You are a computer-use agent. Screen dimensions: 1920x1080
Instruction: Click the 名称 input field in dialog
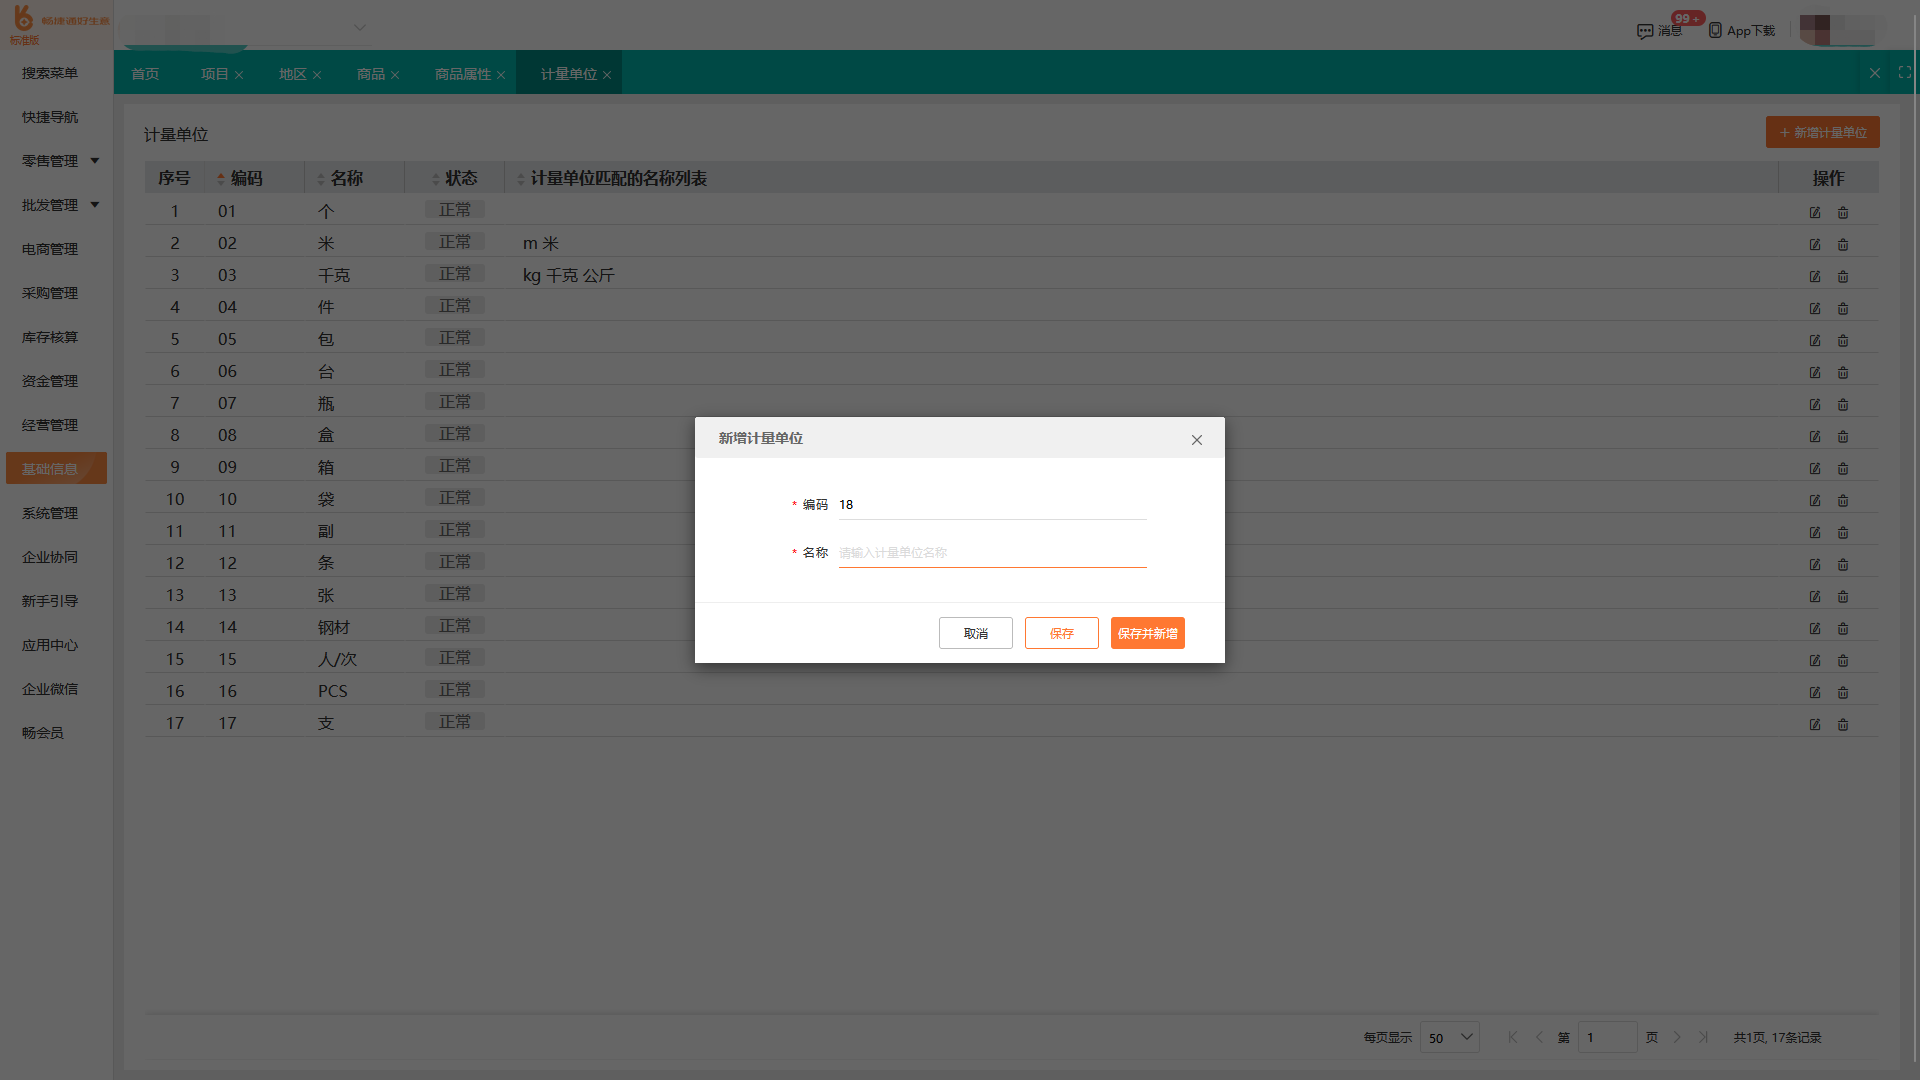(990, 553)
